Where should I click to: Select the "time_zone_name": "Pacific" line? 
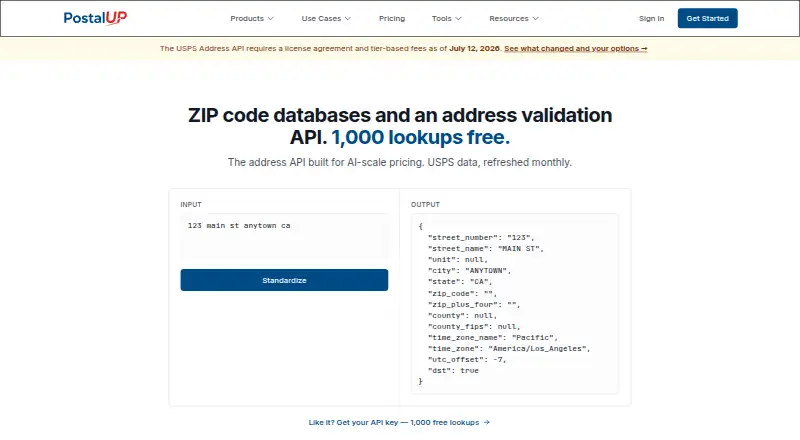493,338
